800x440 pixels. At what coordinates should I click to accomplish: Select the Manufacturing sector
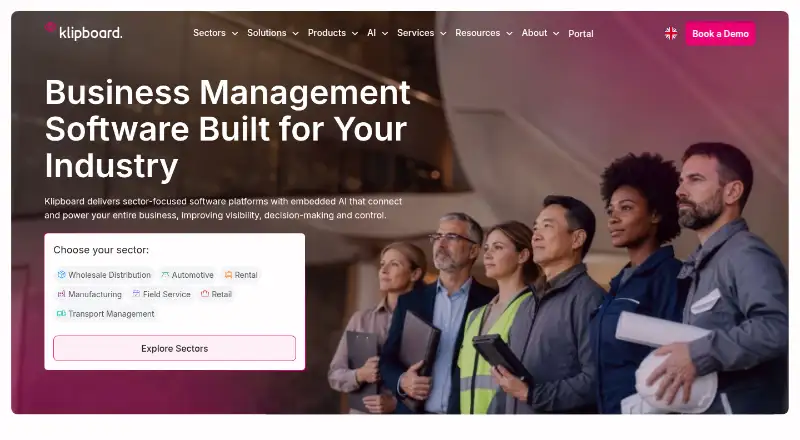[x=89, y=294]
